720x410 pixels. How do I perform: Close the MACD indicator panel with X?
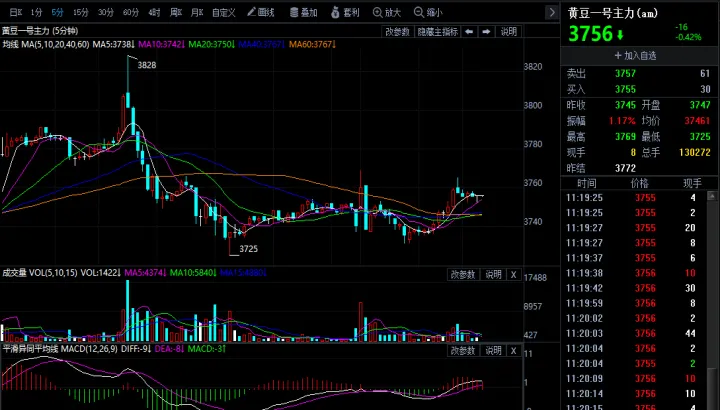tap(514, 351)
